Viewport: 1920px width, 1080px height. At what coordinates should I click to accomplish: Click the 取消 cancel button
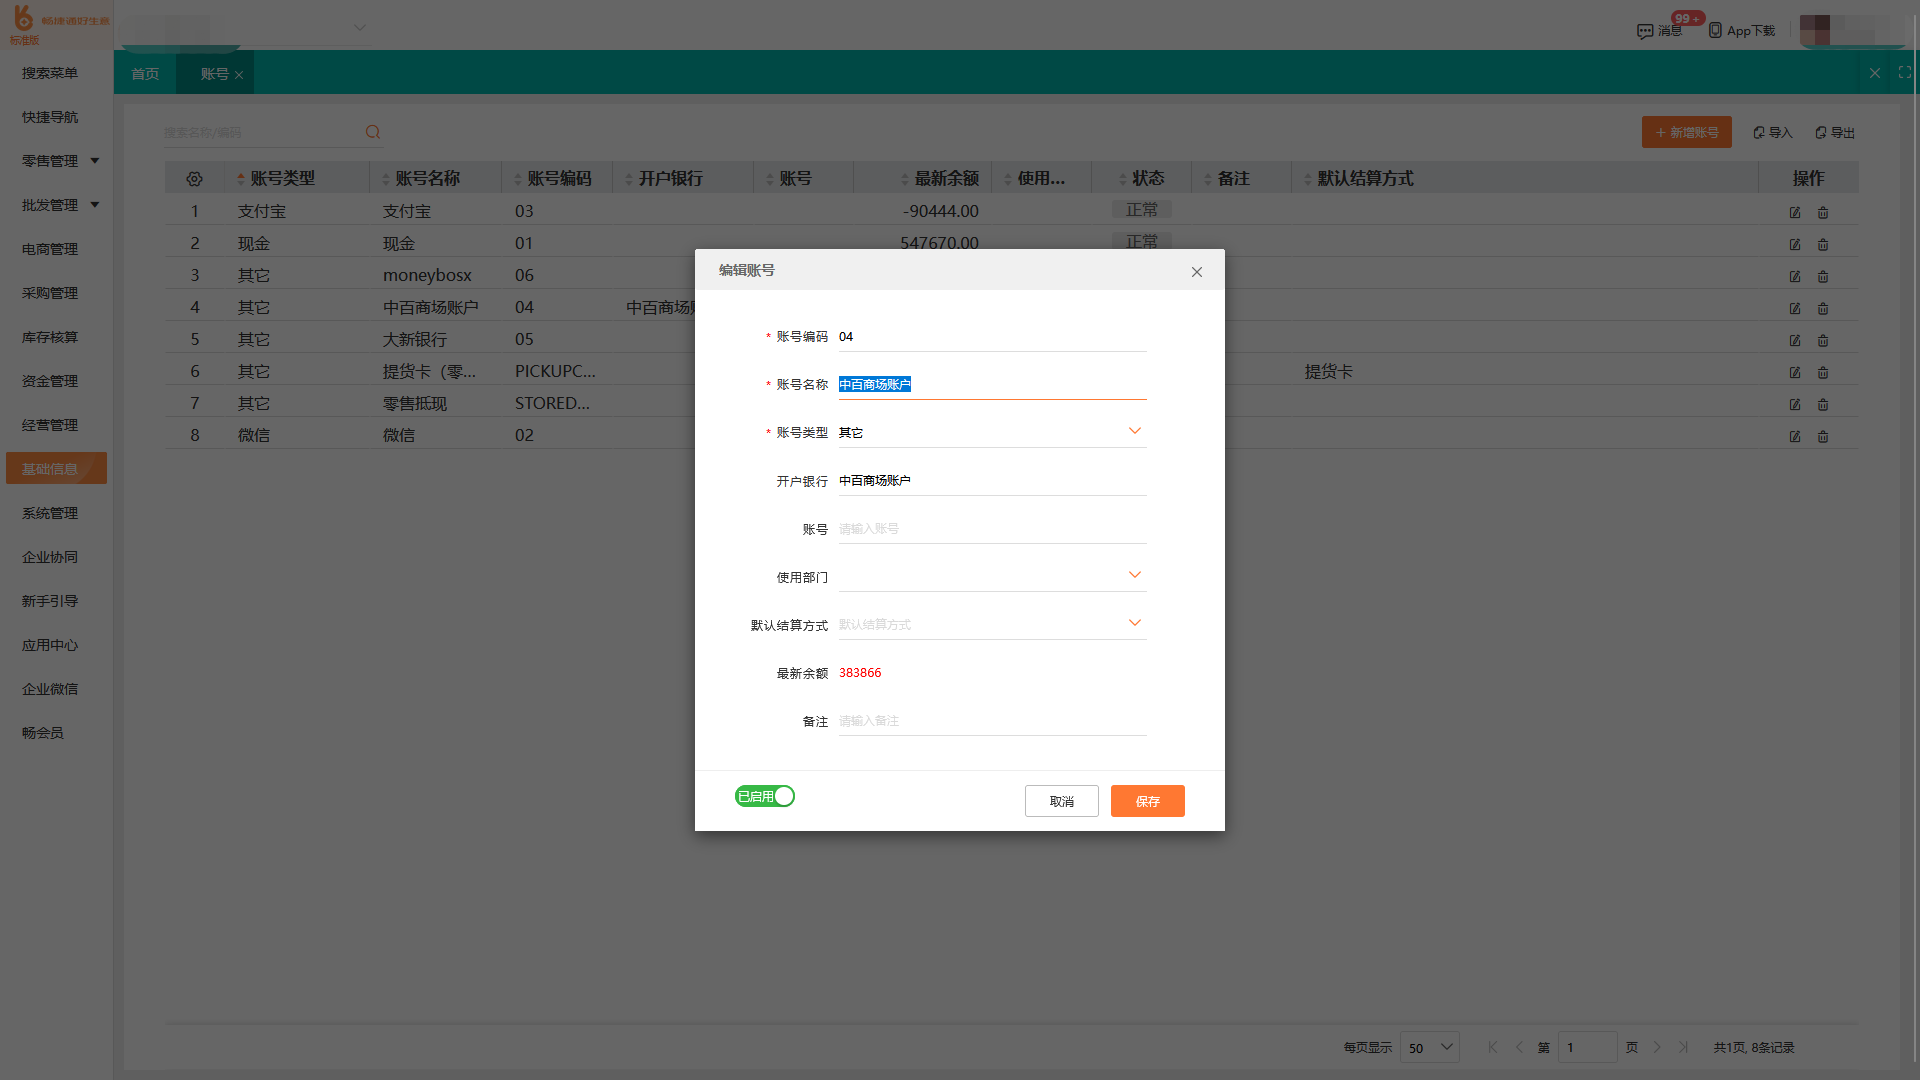click(x=1063, y=800)
